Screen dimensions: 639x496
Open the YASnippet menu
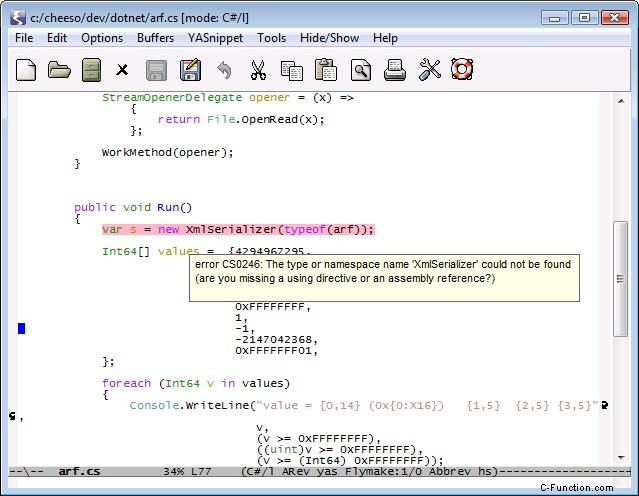215,38
